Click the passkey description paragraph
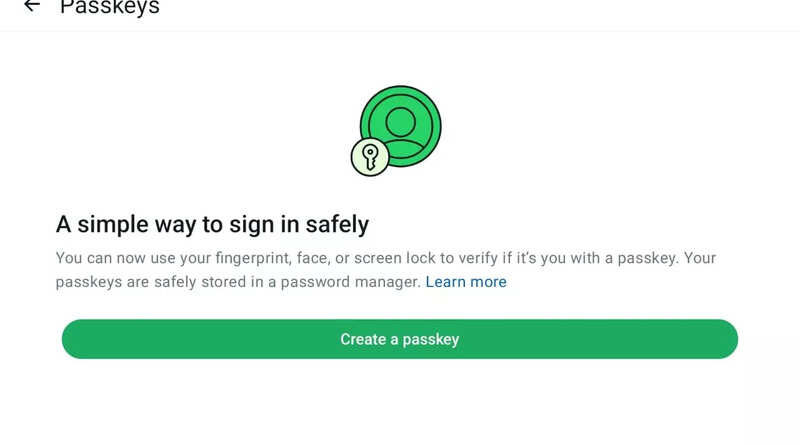This screenshot has width=800, height=445. pos(385,270)
